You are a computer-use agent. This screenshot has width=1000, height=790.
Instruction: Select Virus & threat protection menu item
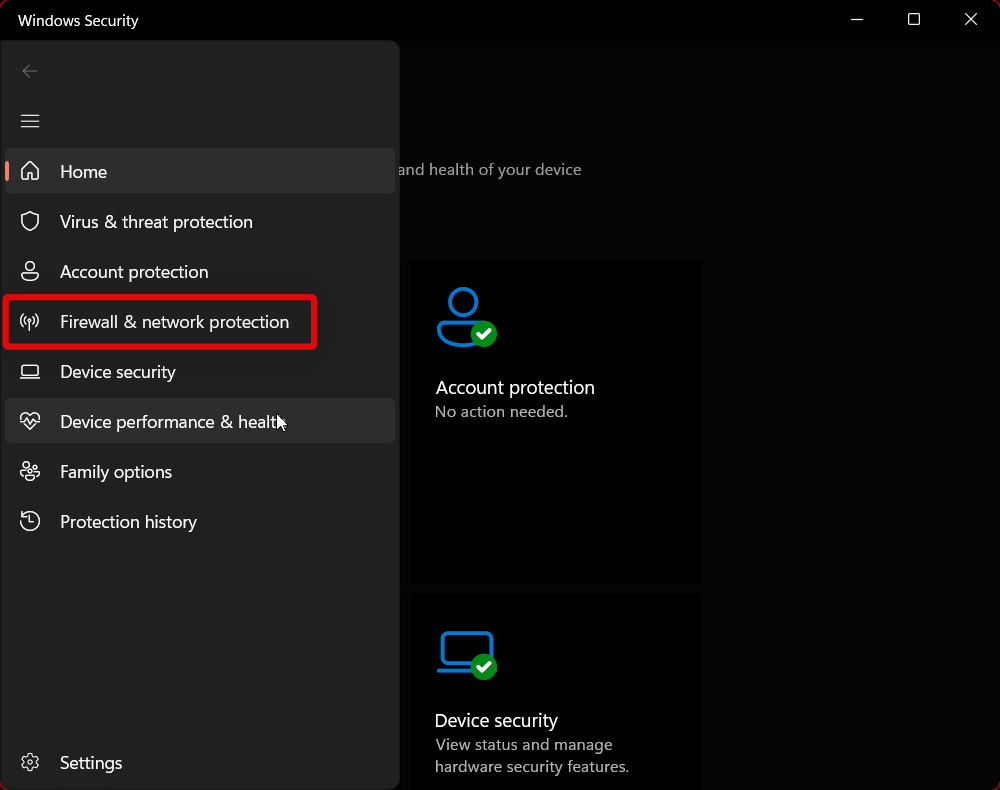[156, 222]
